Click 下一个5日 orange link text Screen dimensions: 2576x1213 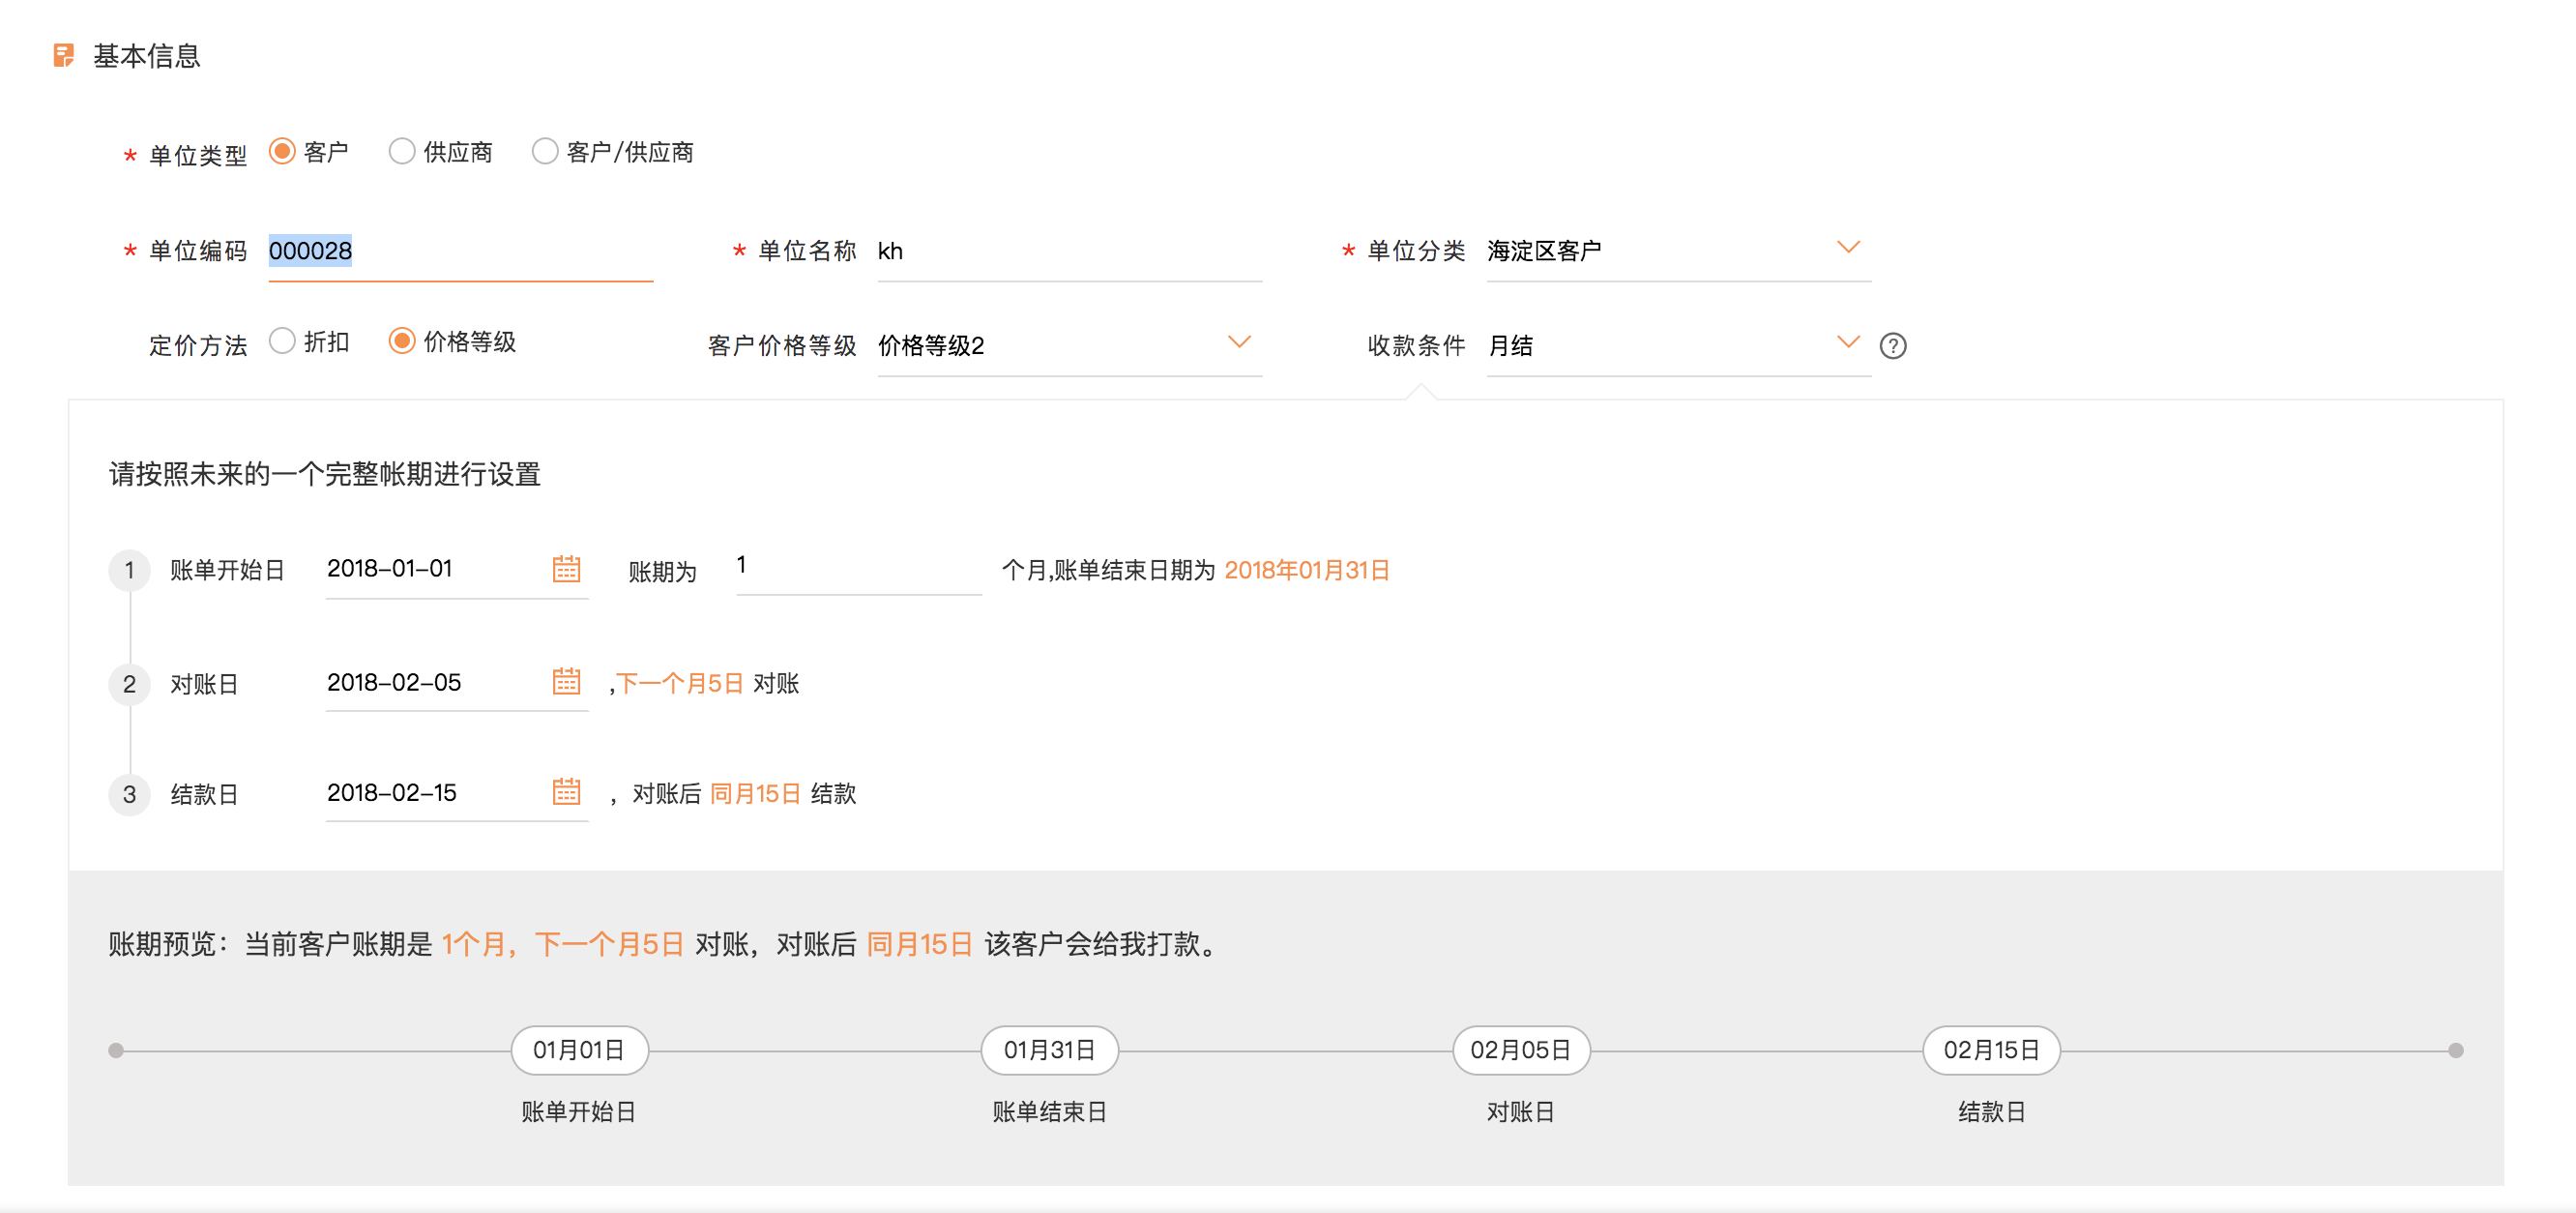679,682
